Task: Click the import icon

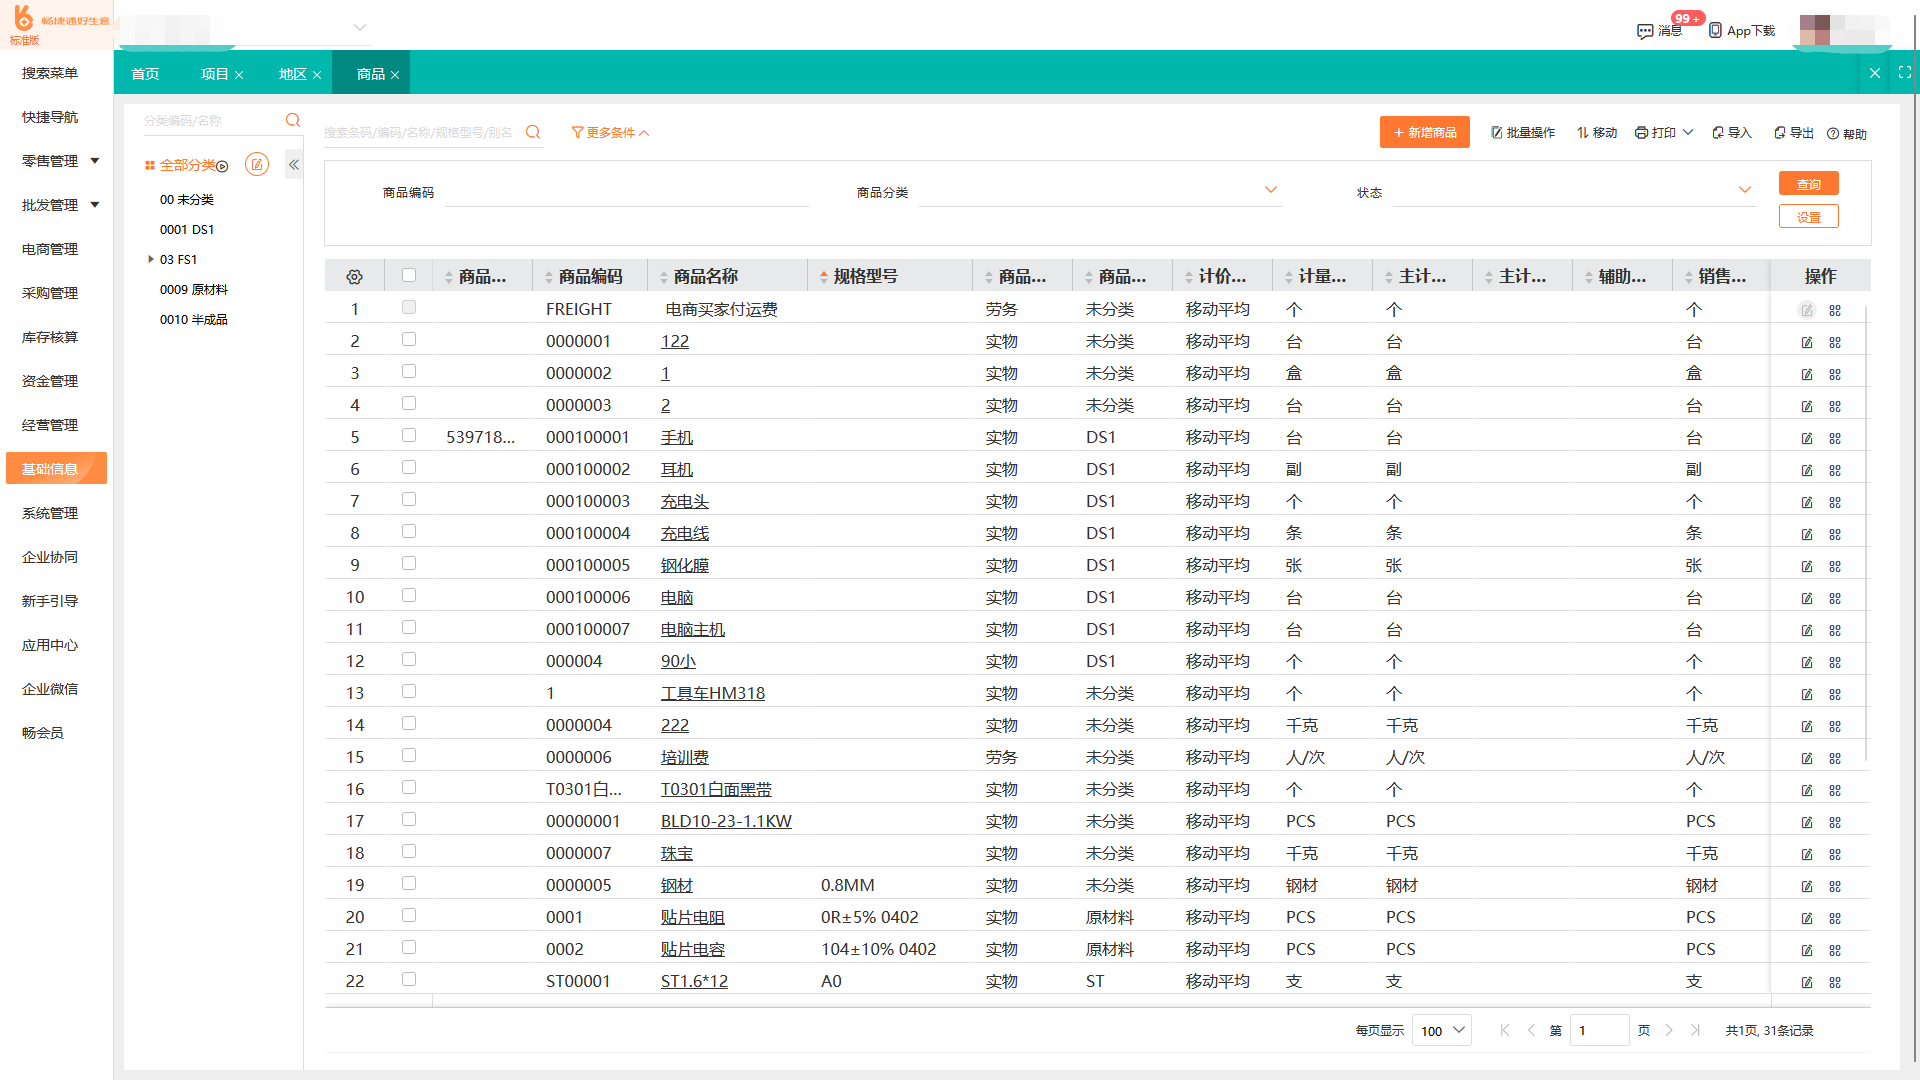Action: (x=1727, y=132)
